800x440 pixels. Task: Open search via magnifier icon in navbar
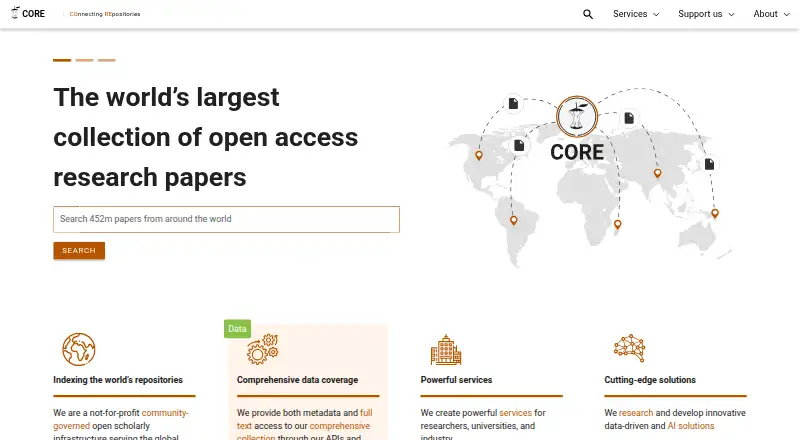[588, 14]
